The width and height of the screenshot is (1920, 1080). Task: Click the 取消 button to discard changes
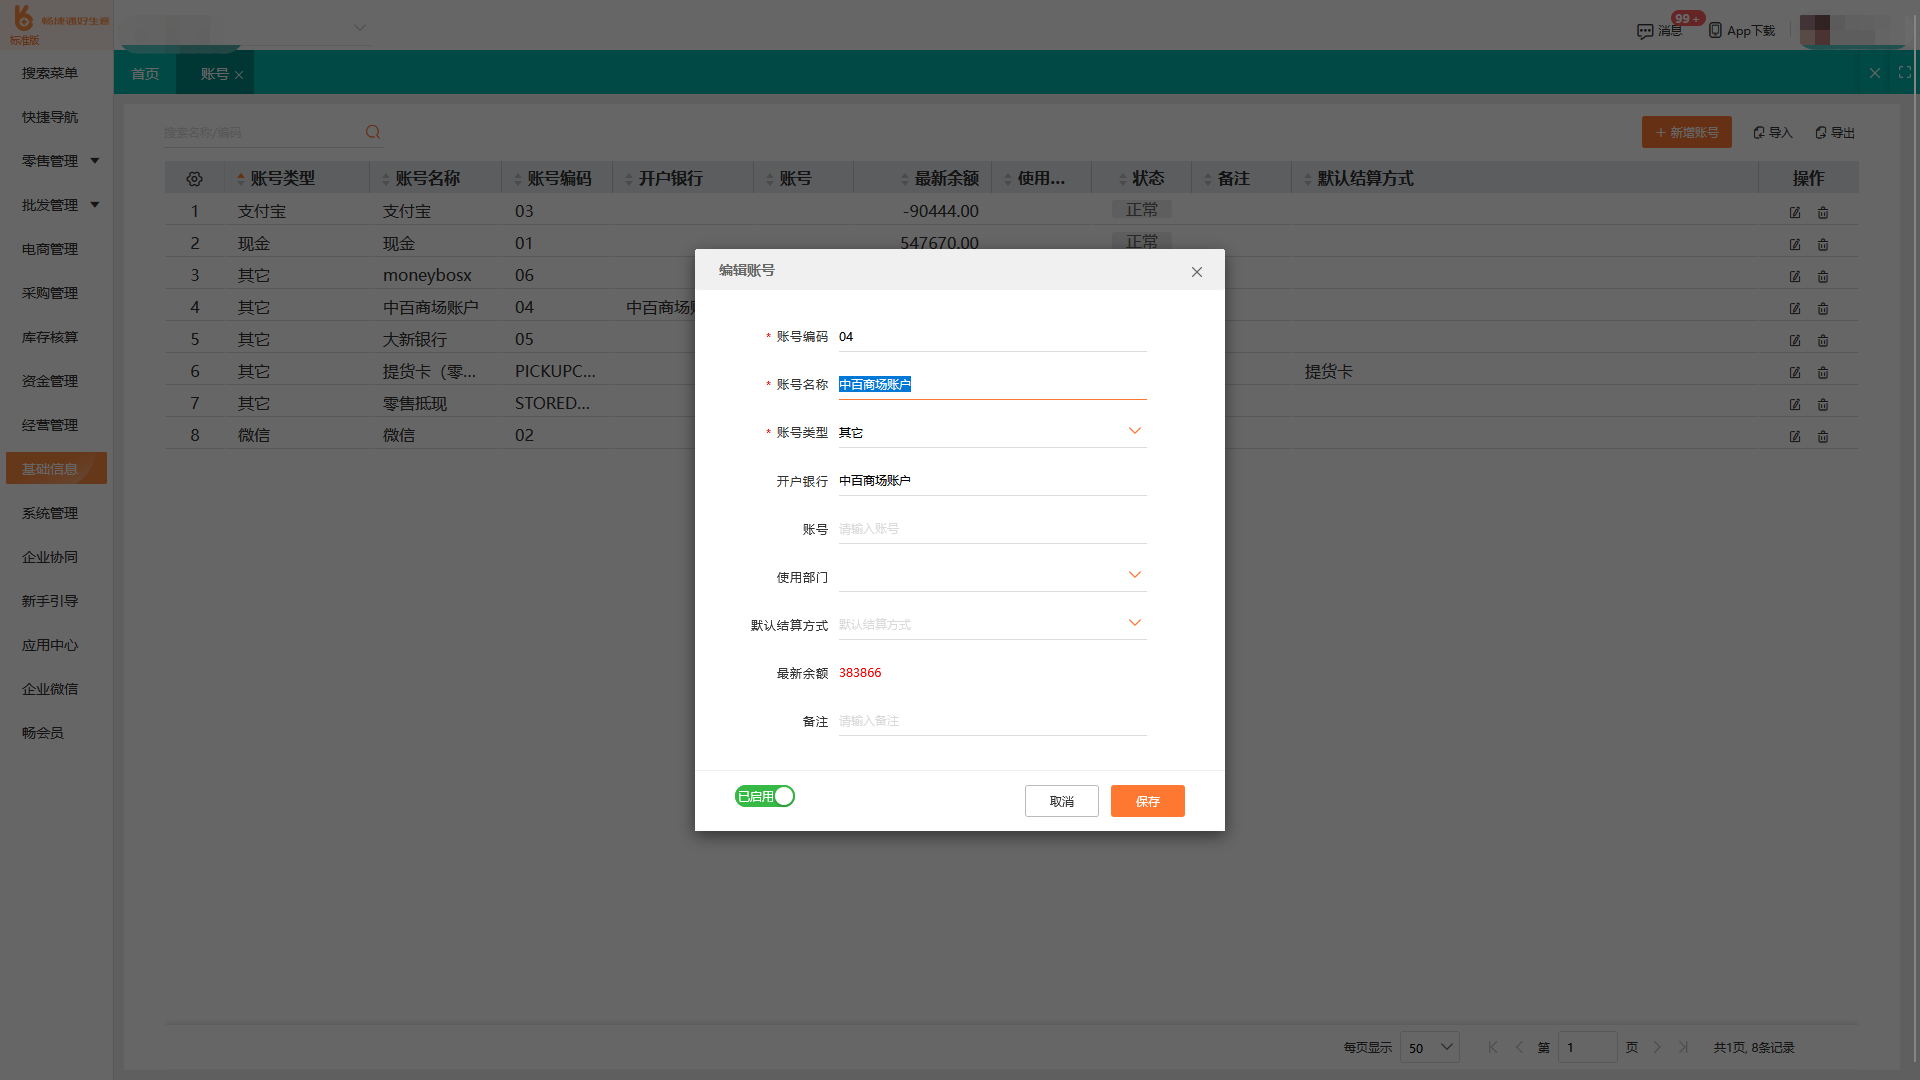pyautogui.click(x=1062, y=802)
